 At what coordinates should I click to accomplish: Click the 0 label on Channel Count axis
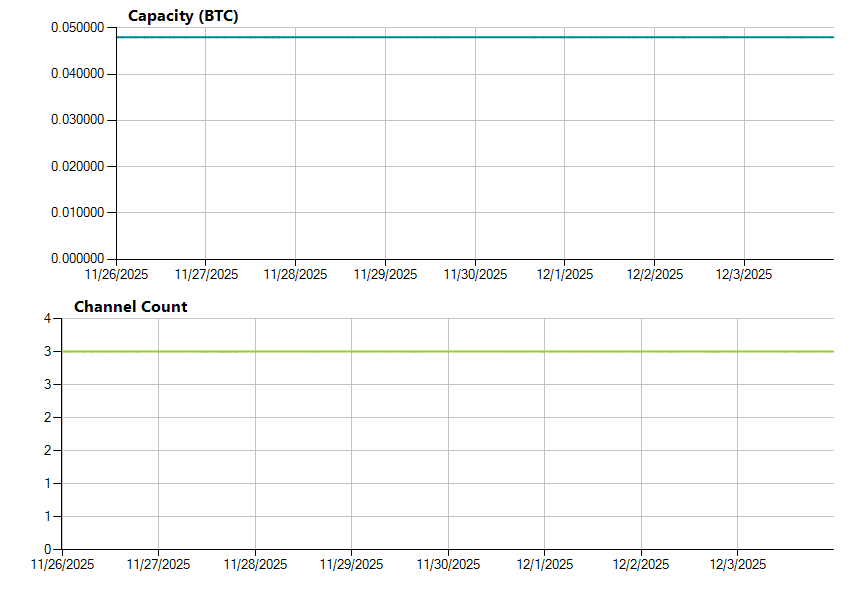pos(47,549)
